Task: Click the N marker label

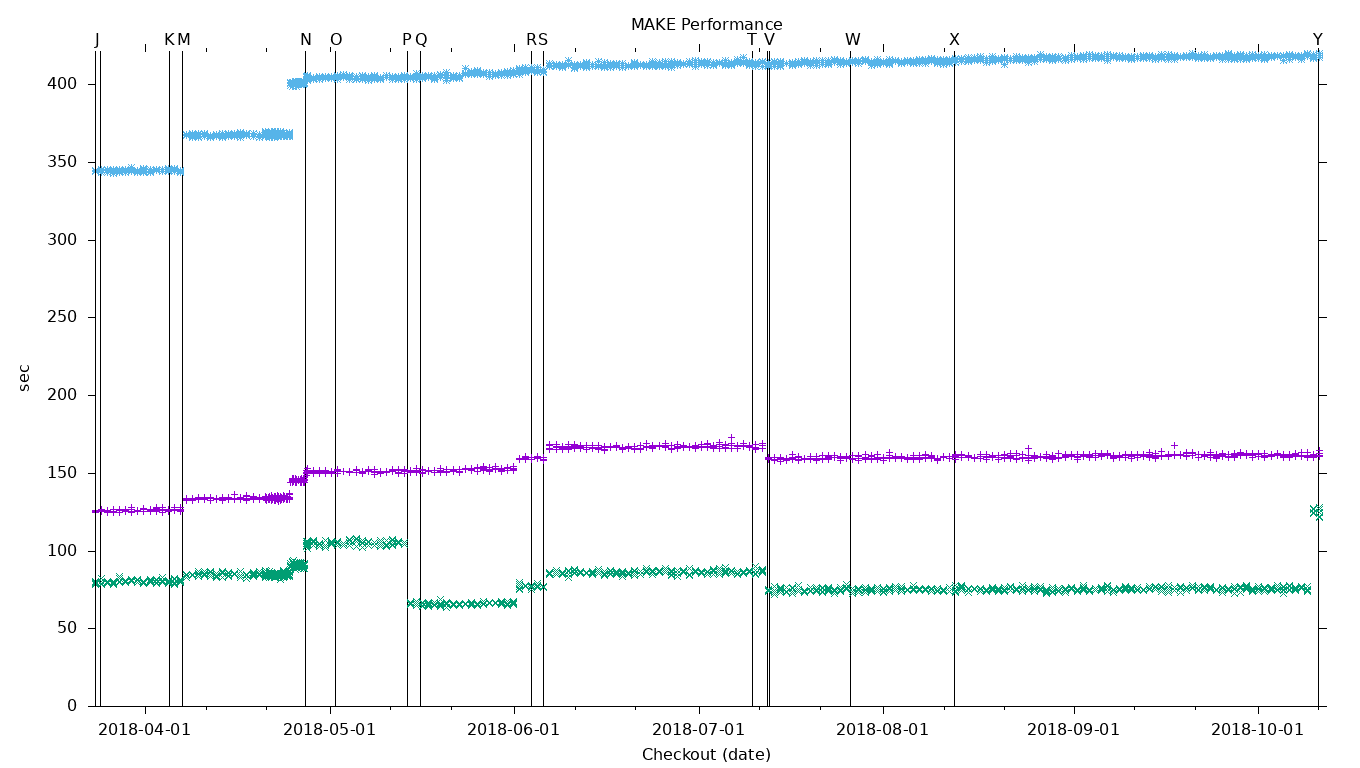Action: click(305, 40)
